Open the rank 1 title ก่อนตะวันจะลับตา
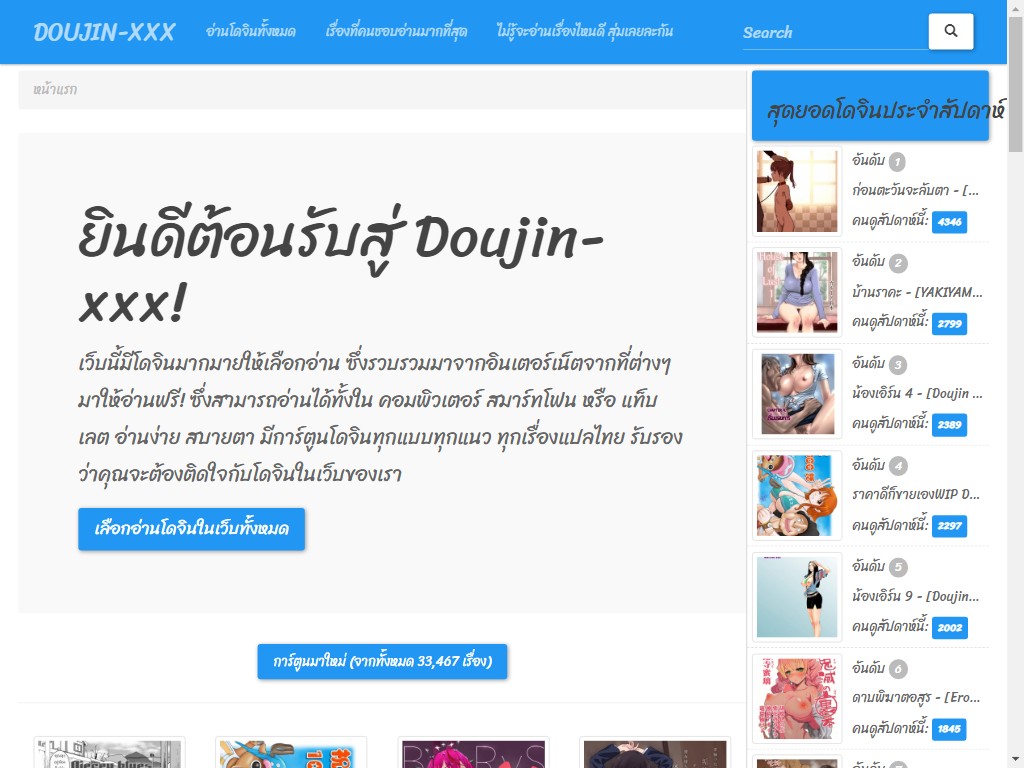Viewport: 1024px width, 768px height. (915, 189)
